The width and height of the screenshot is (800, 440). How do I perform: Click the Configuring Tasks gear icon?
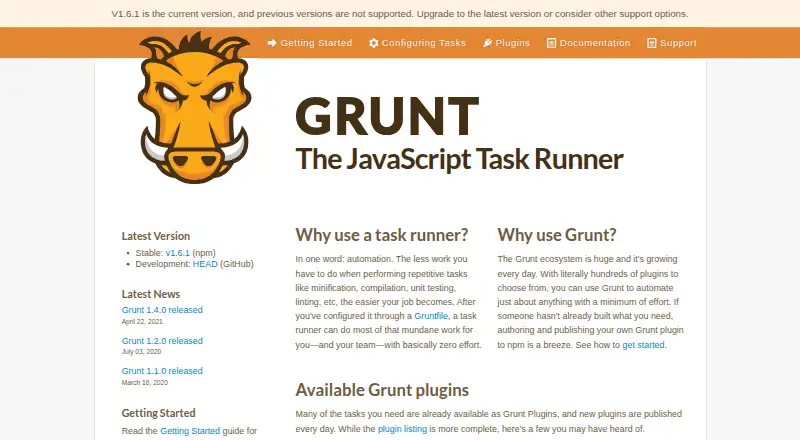point(373,43)
